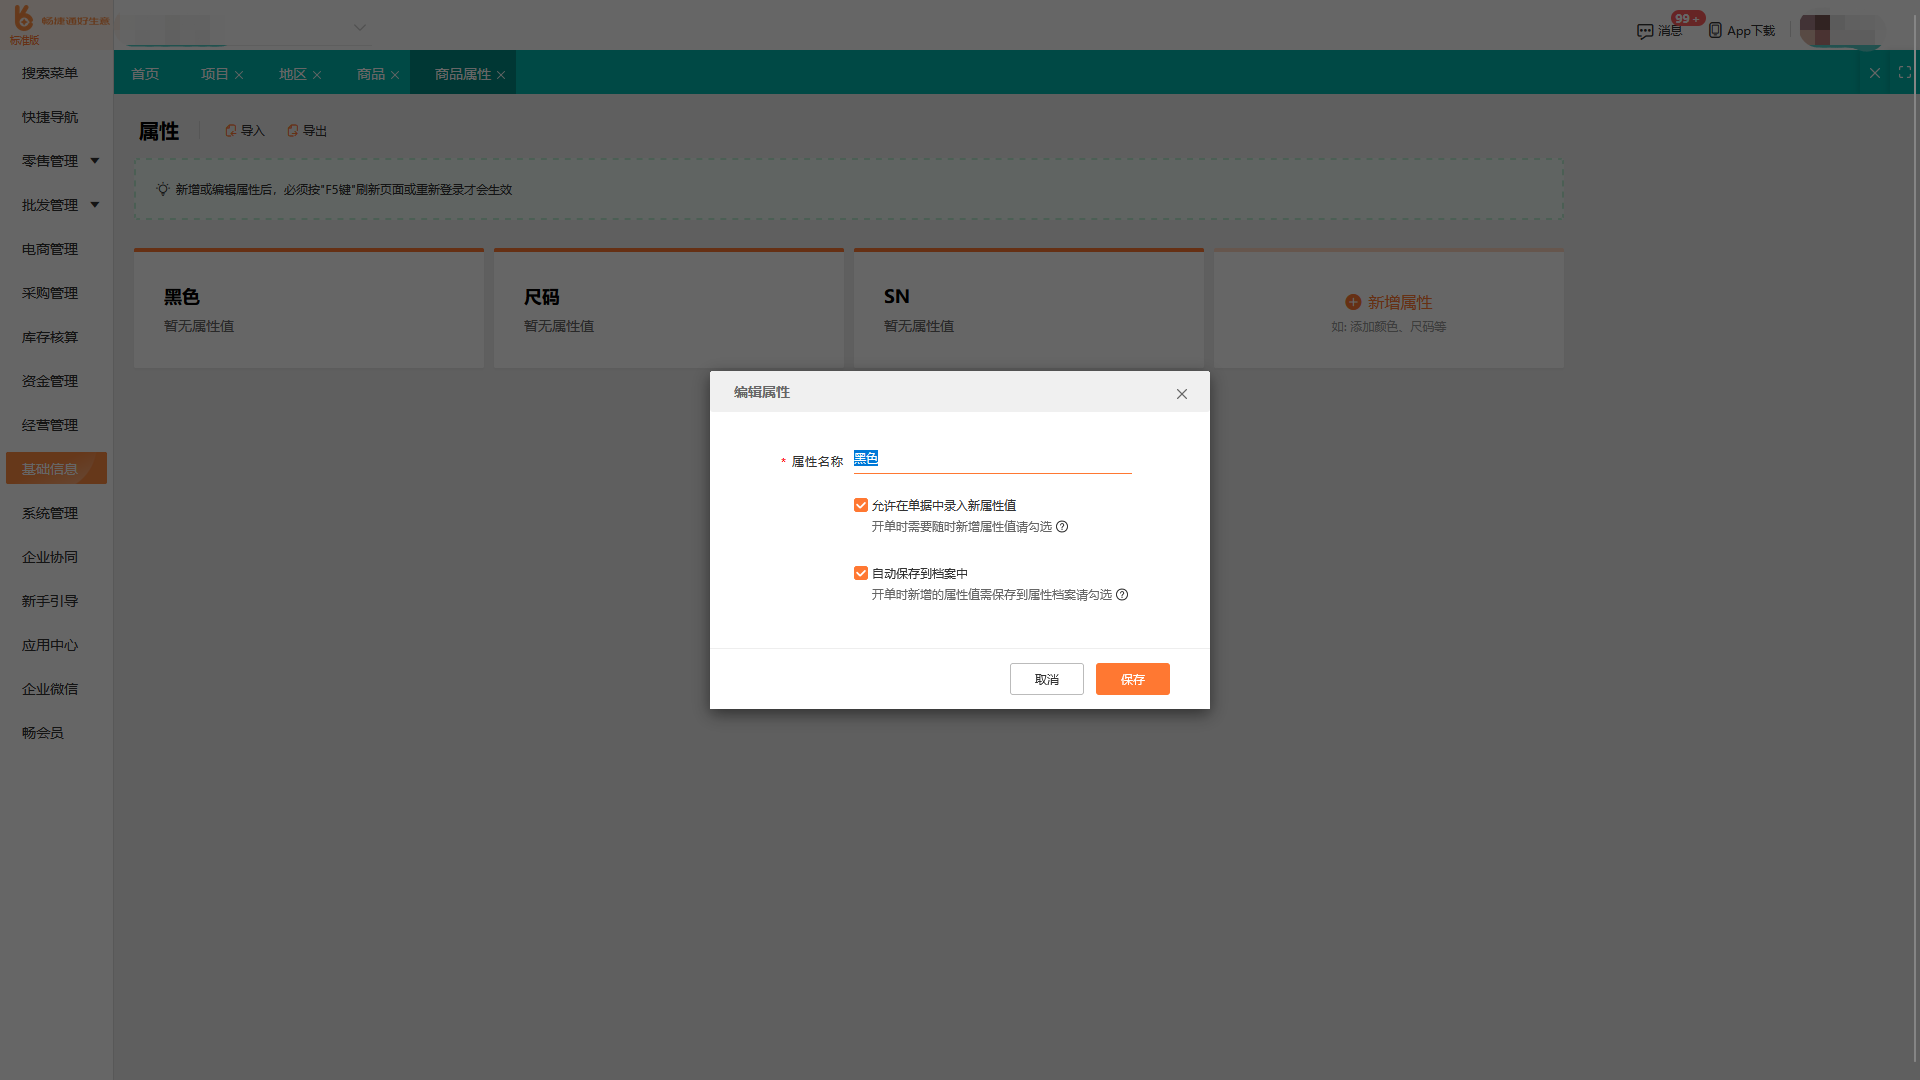Viewport: 1920px width, 1080px height.
Task: Select 首页 tab in top navigation
Action: point(146,74)
